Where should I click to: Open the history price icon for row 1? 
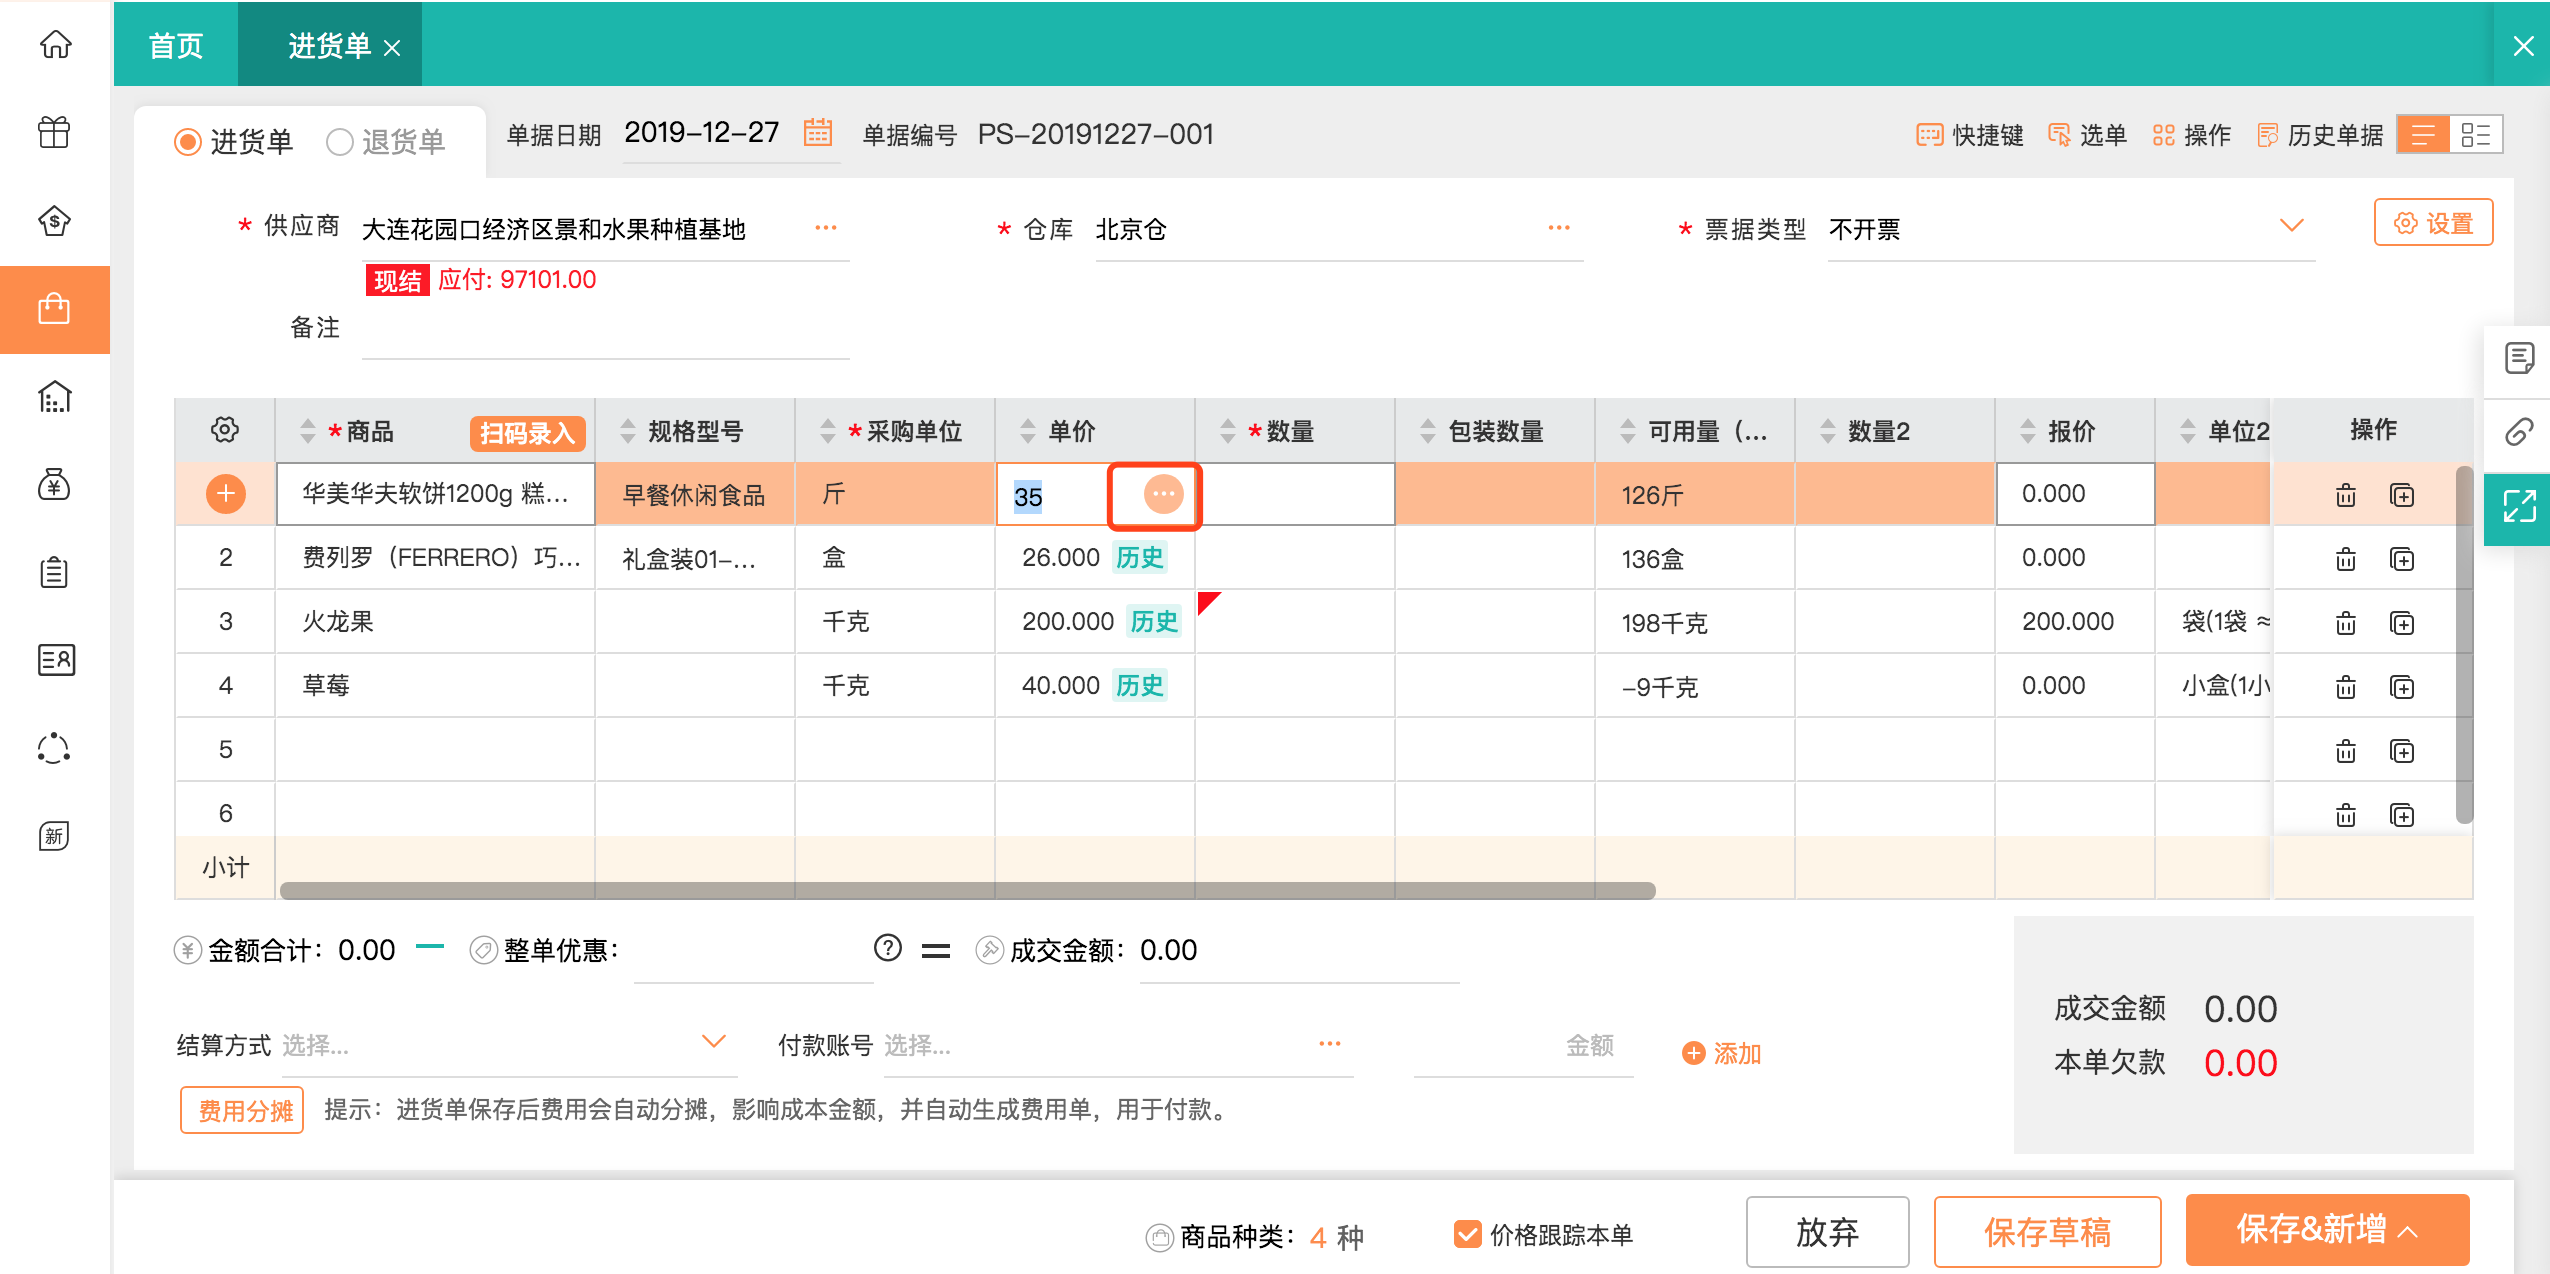pyautogui.click(x=1160, y=495)
